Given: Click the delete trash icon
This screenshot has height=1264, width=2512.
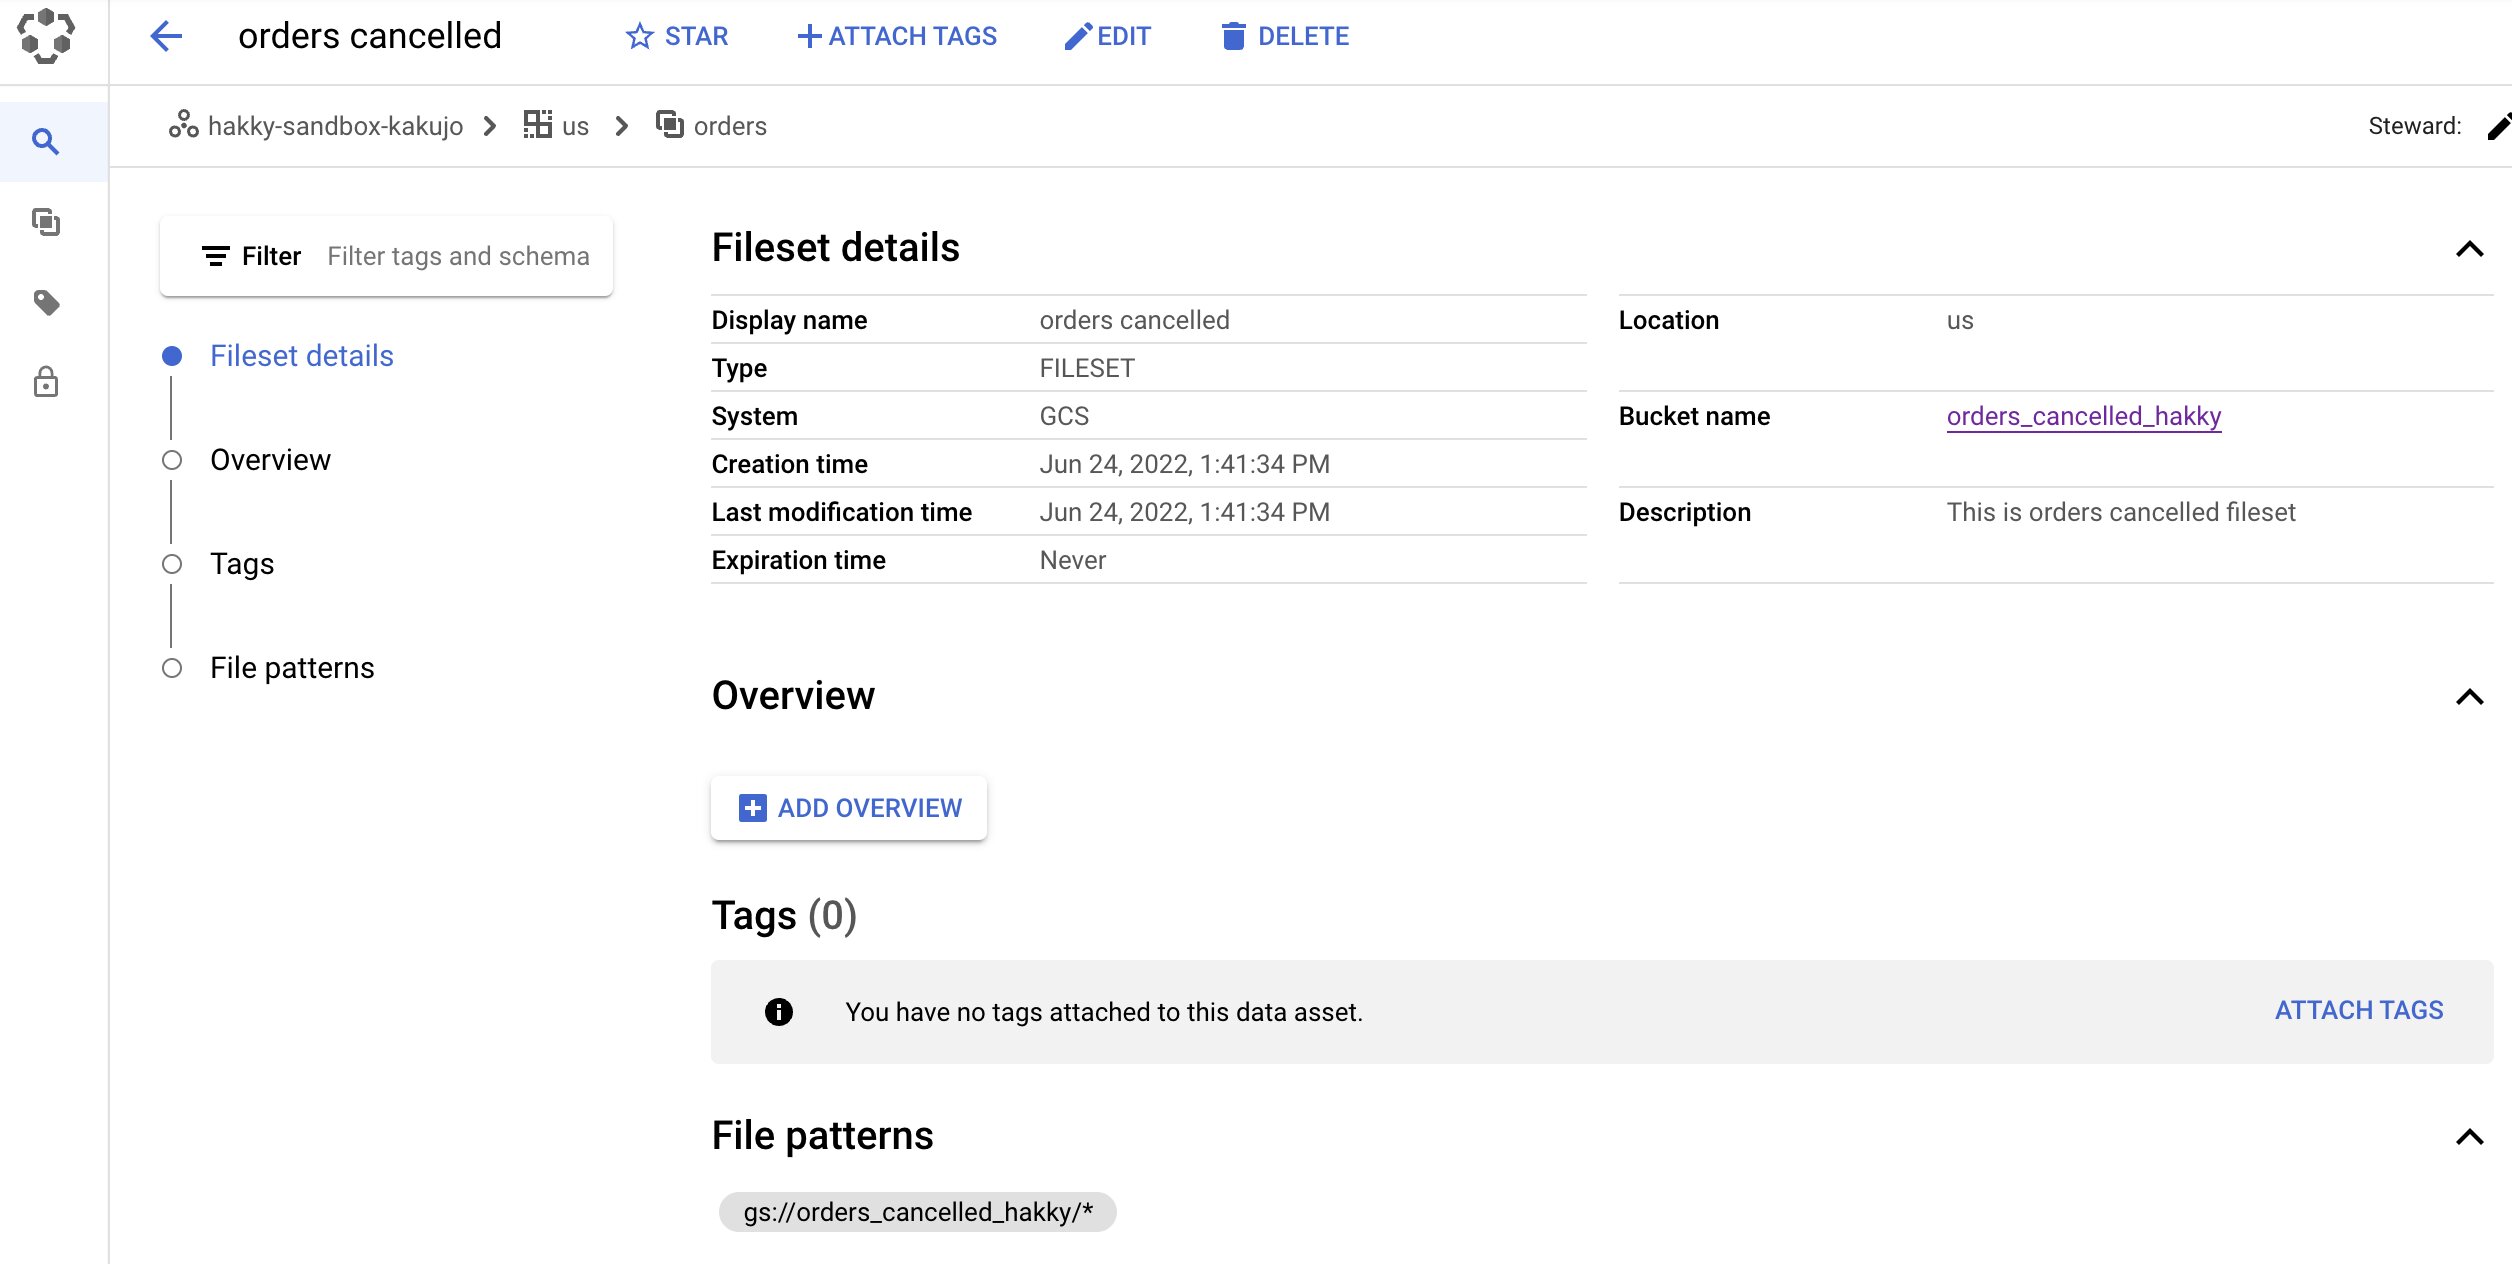Looking at the screenshot, I should (x=1234, y=35).
